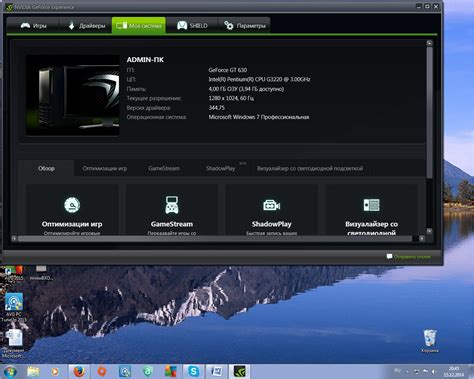The image size is (474, 379).
Task: Open the green shield taskbar icon
Action: [x=148, y=371]
